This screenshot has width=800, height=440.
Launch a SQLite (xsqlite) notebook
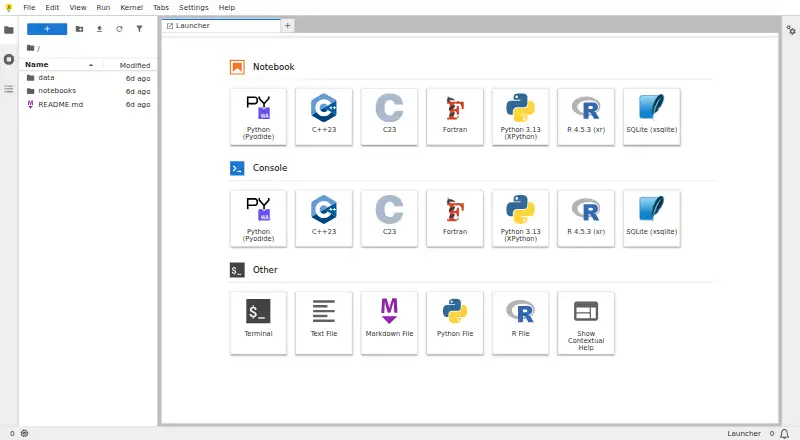coord(652,117)
